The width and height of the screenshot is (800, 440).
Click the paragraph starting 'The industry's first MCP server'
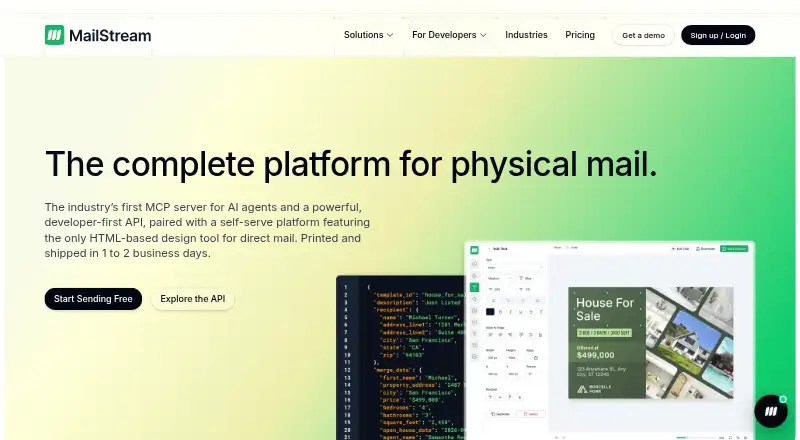(x=207, y=230)
